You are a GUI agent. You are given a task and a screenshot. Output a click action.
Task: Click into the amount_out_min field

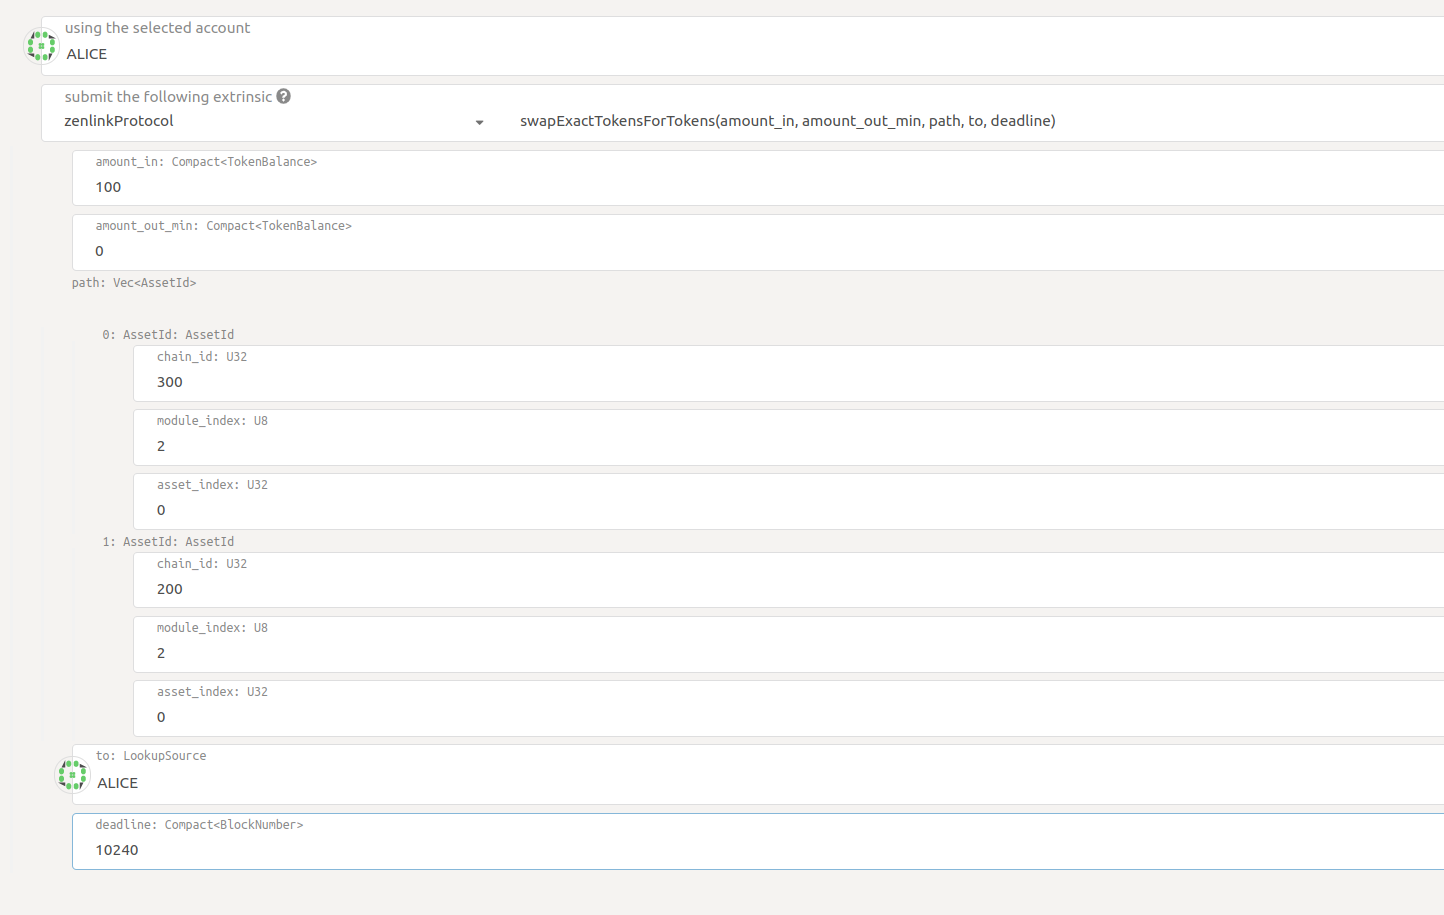click(700, 251)
